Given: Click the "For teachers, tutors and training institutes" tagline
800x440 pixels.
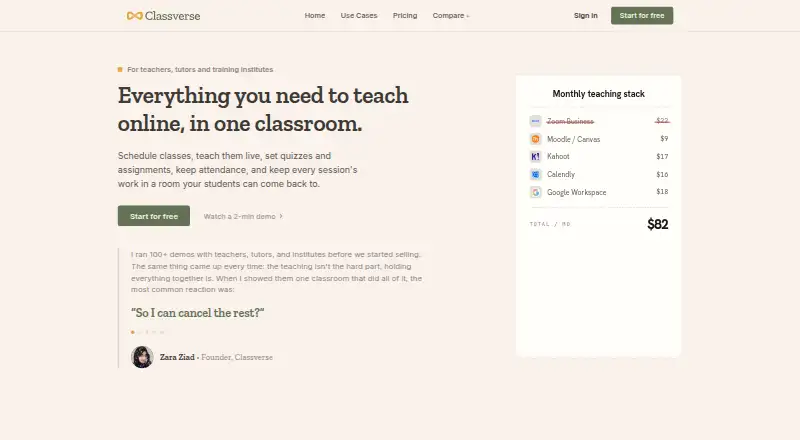Looking at the screenshot, I should coord(200,69).
